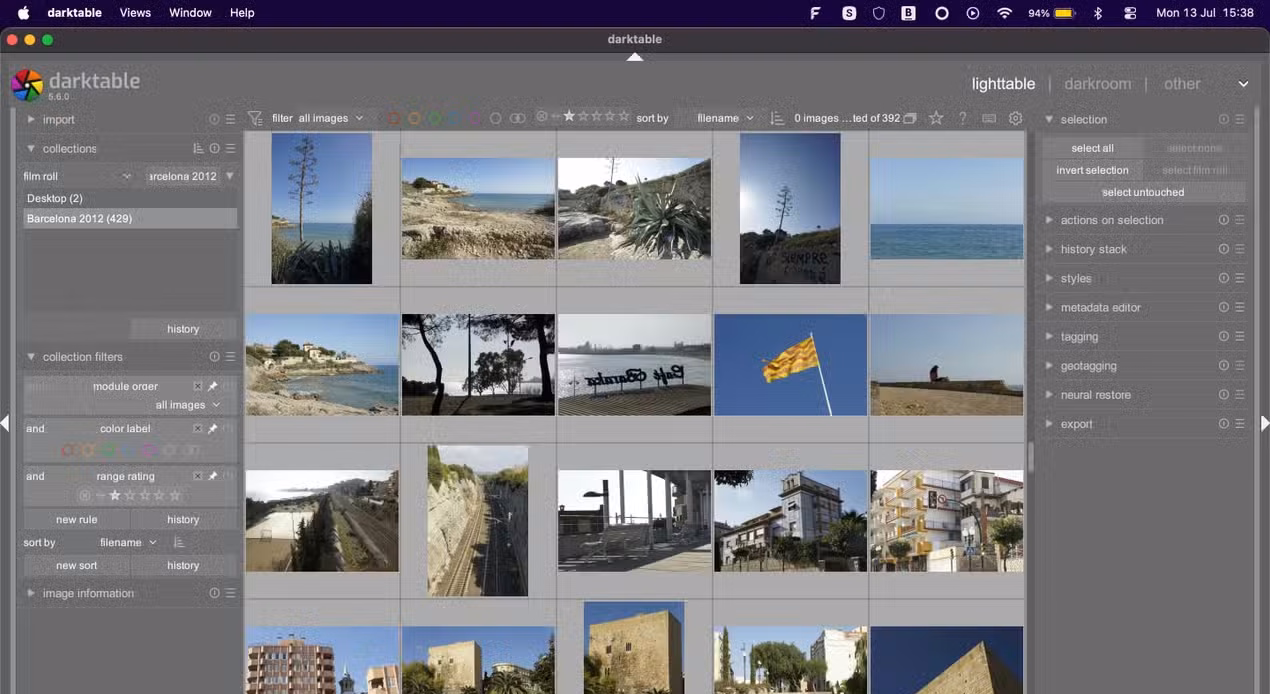This screenshot has height=694, width=1270.
Task: Toggle the gray color label filter
Action: click(495, 118)
